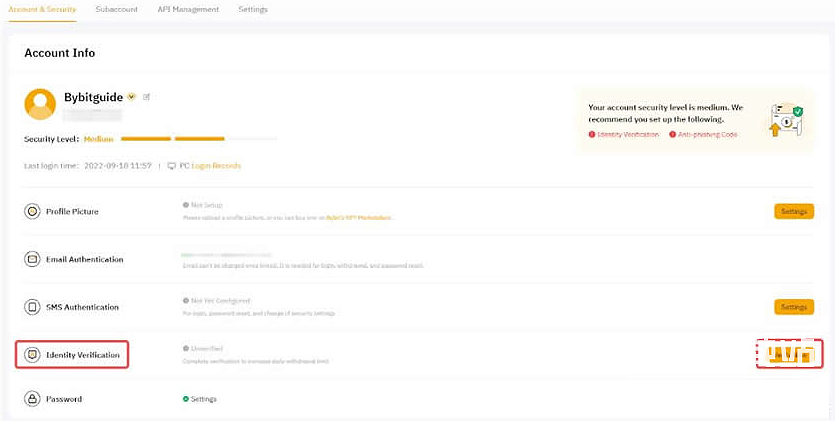The width and height of the screenshot is (835, 421).
Task: Open the top Settings tab
Action: [x=253, y=9]
